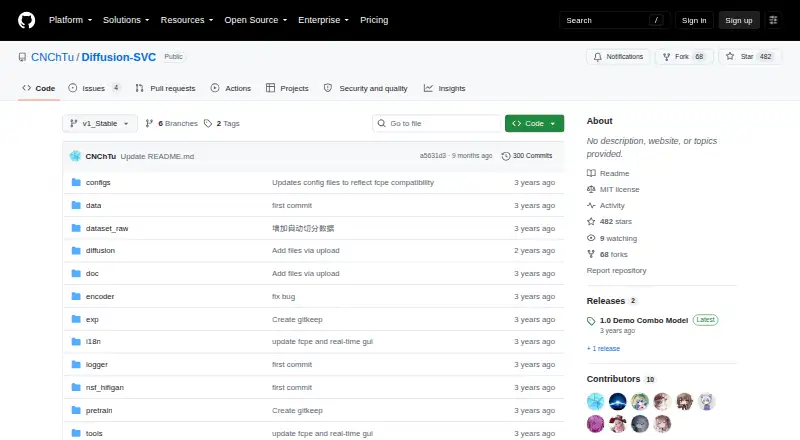800x440 pixels.
Task: Select the Code tab
Action: pyautogui.click(x=39, y=88)
